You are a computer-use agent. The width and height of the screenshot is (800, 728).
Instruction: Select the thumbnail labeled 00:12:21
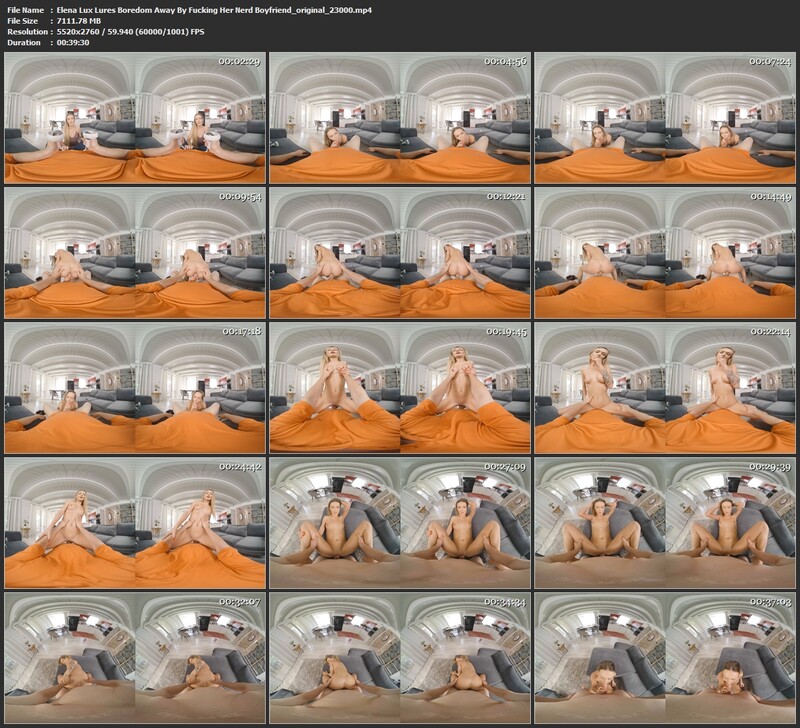[x=400, y=252]
